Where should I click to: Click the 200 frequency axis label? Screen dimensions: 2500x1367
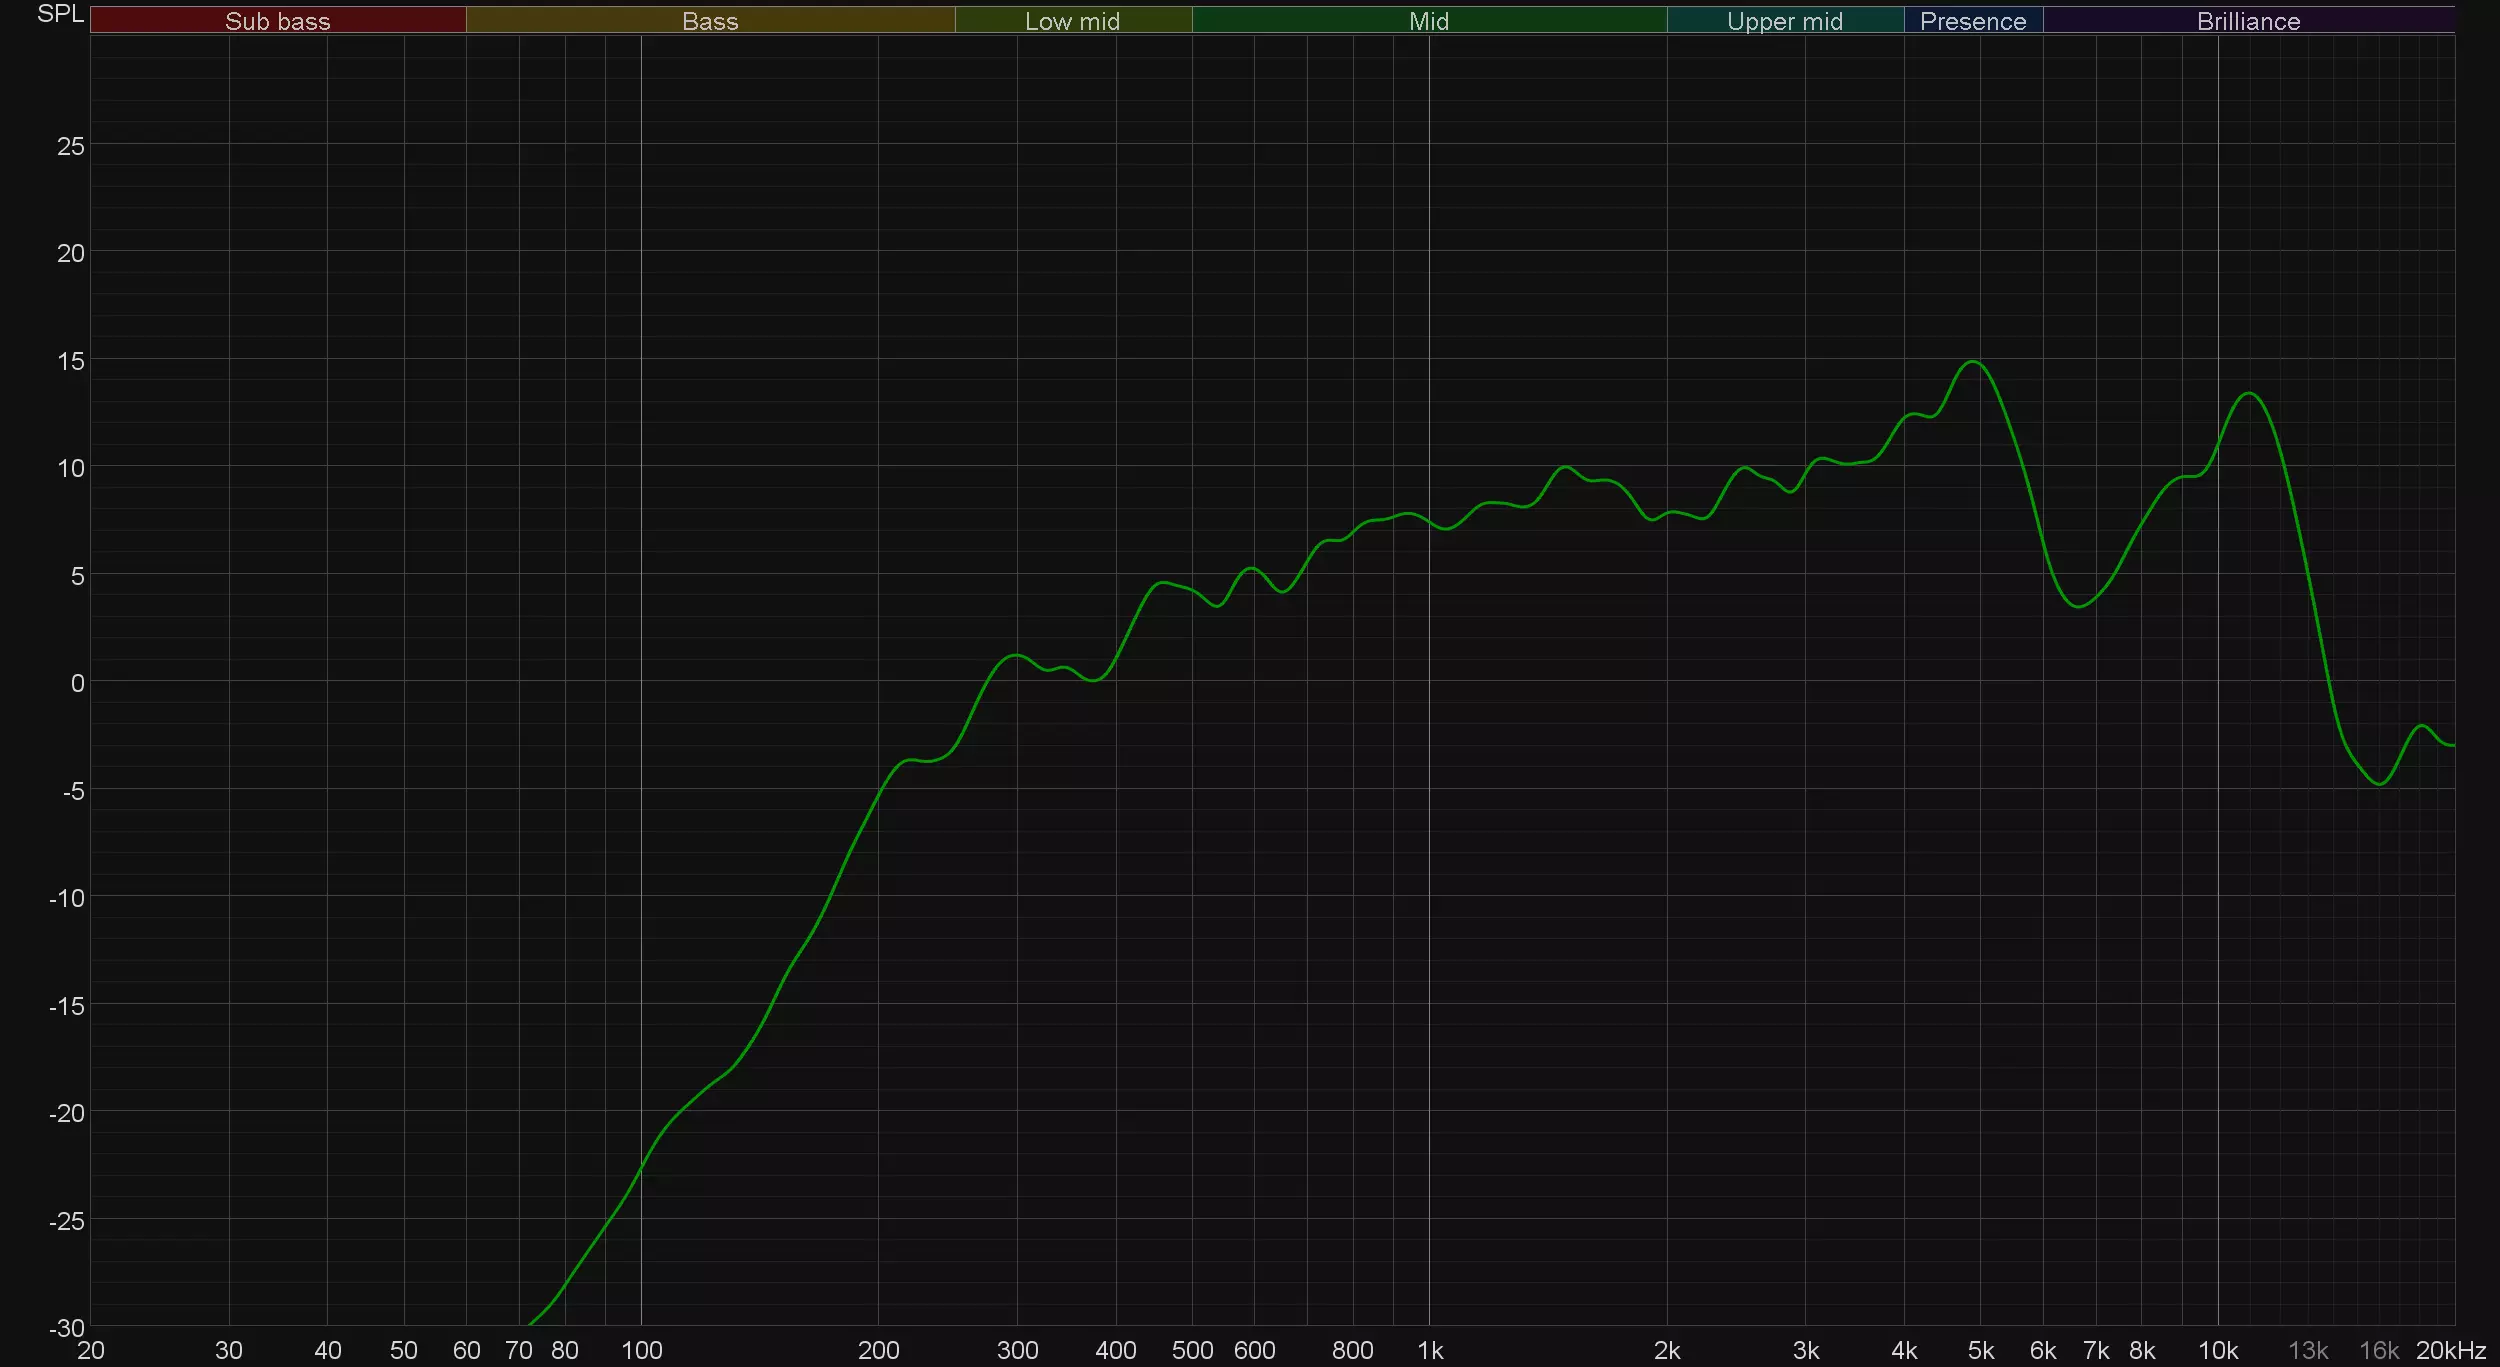click(879, 1351)
